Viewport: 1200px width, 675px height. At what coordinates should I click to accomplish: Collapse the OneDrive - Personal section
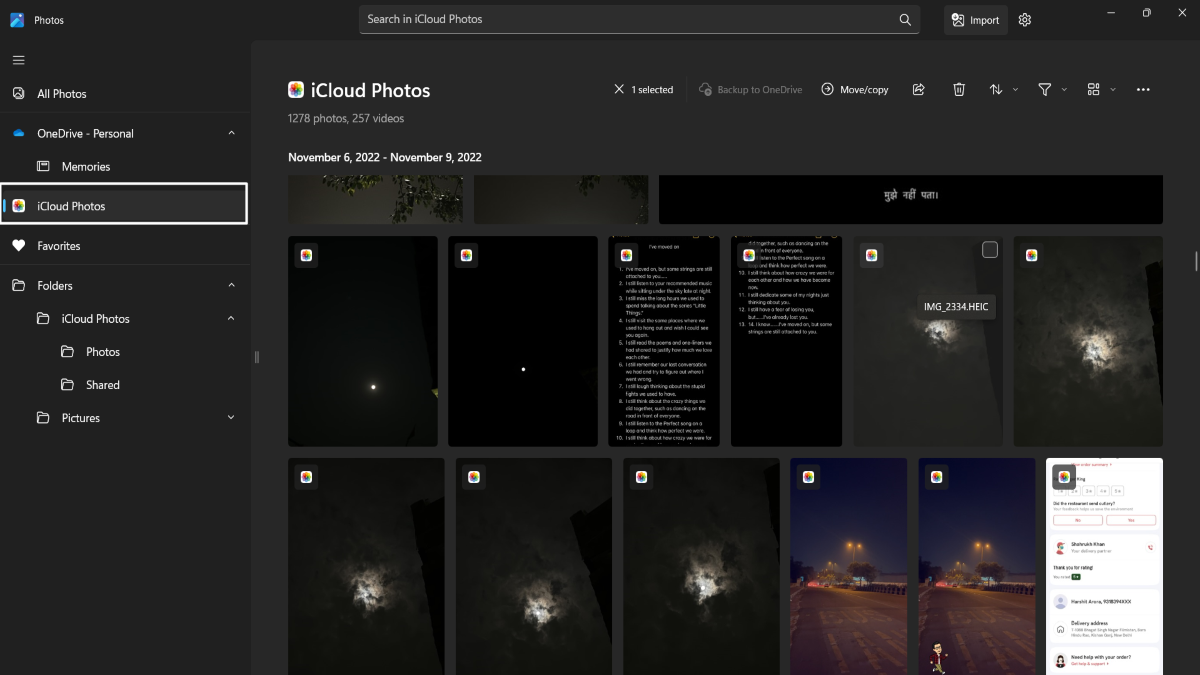point(231,132)
